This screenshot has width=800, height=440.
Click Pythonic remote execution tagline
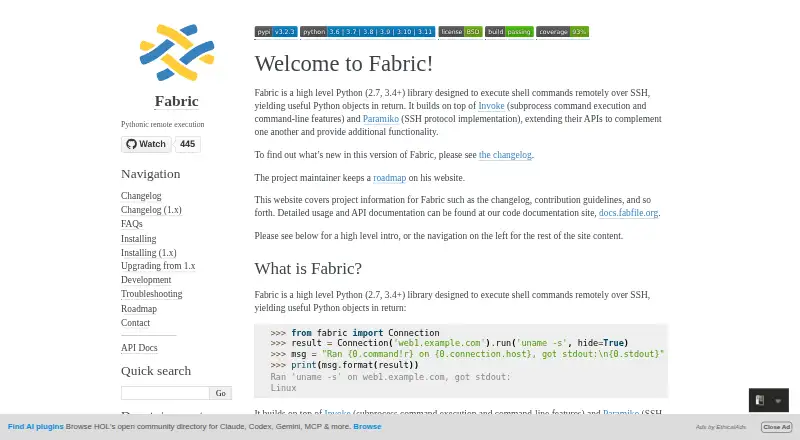pyautogui.click(x=162, y=124)
